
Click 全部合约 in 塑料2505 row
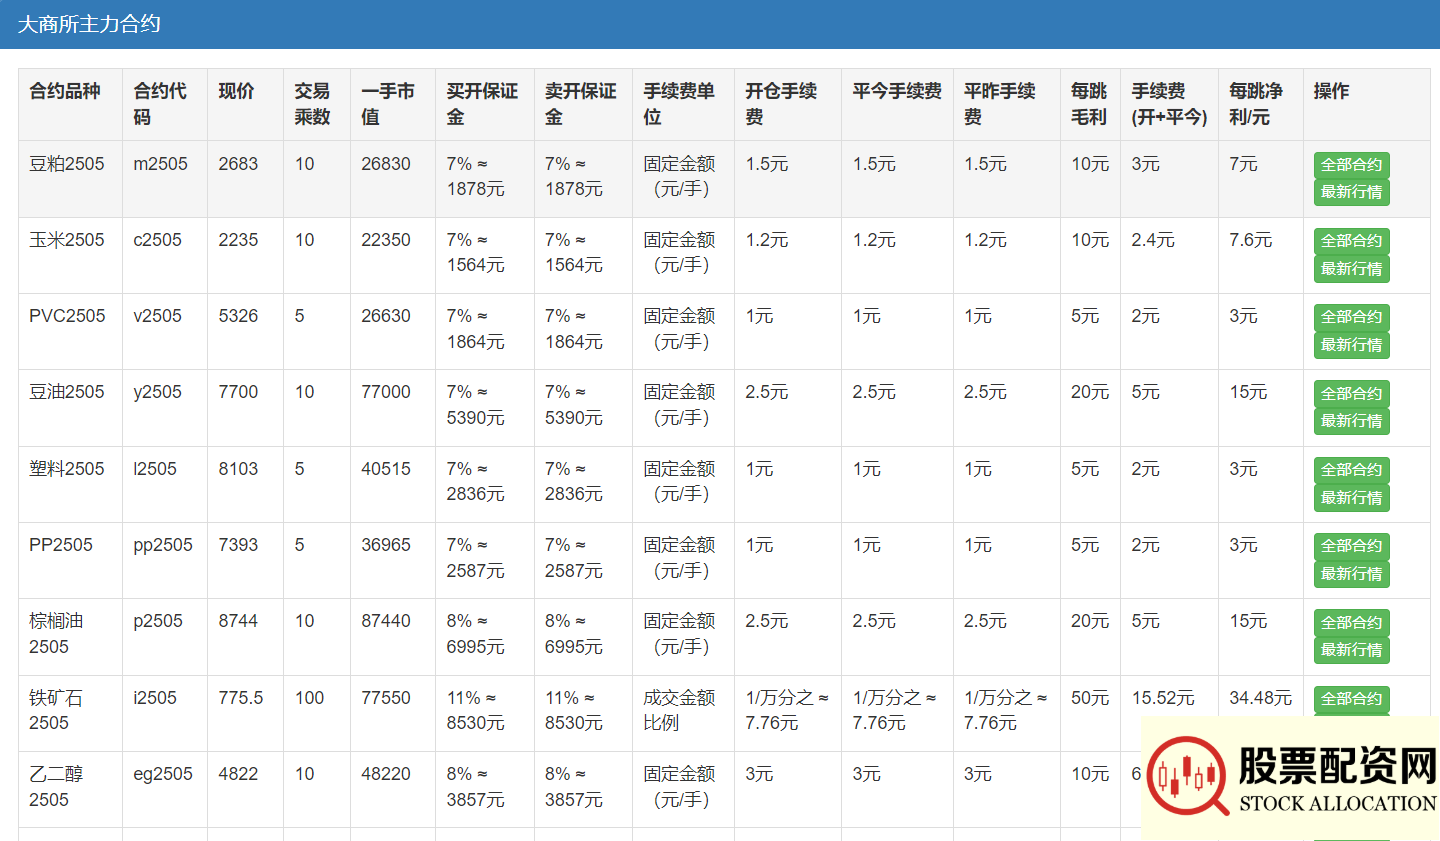(x=1351, y=470)
